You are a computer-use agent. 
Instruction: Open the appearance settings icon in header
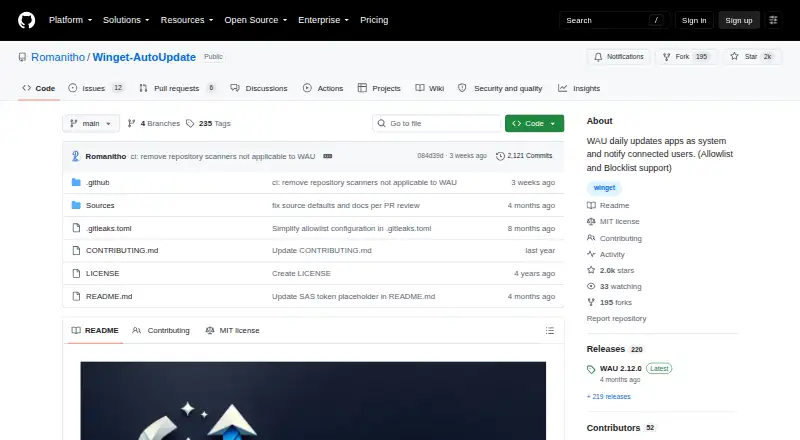(x=773, y=20)
